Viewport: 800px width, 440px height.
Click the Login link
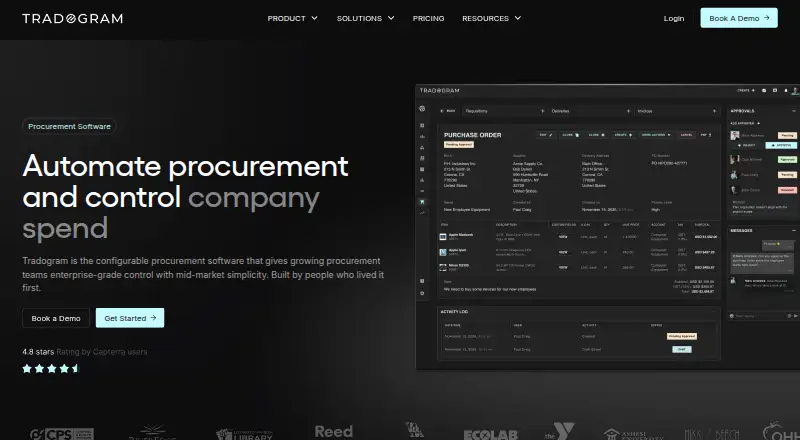click(x=673, y=18)
